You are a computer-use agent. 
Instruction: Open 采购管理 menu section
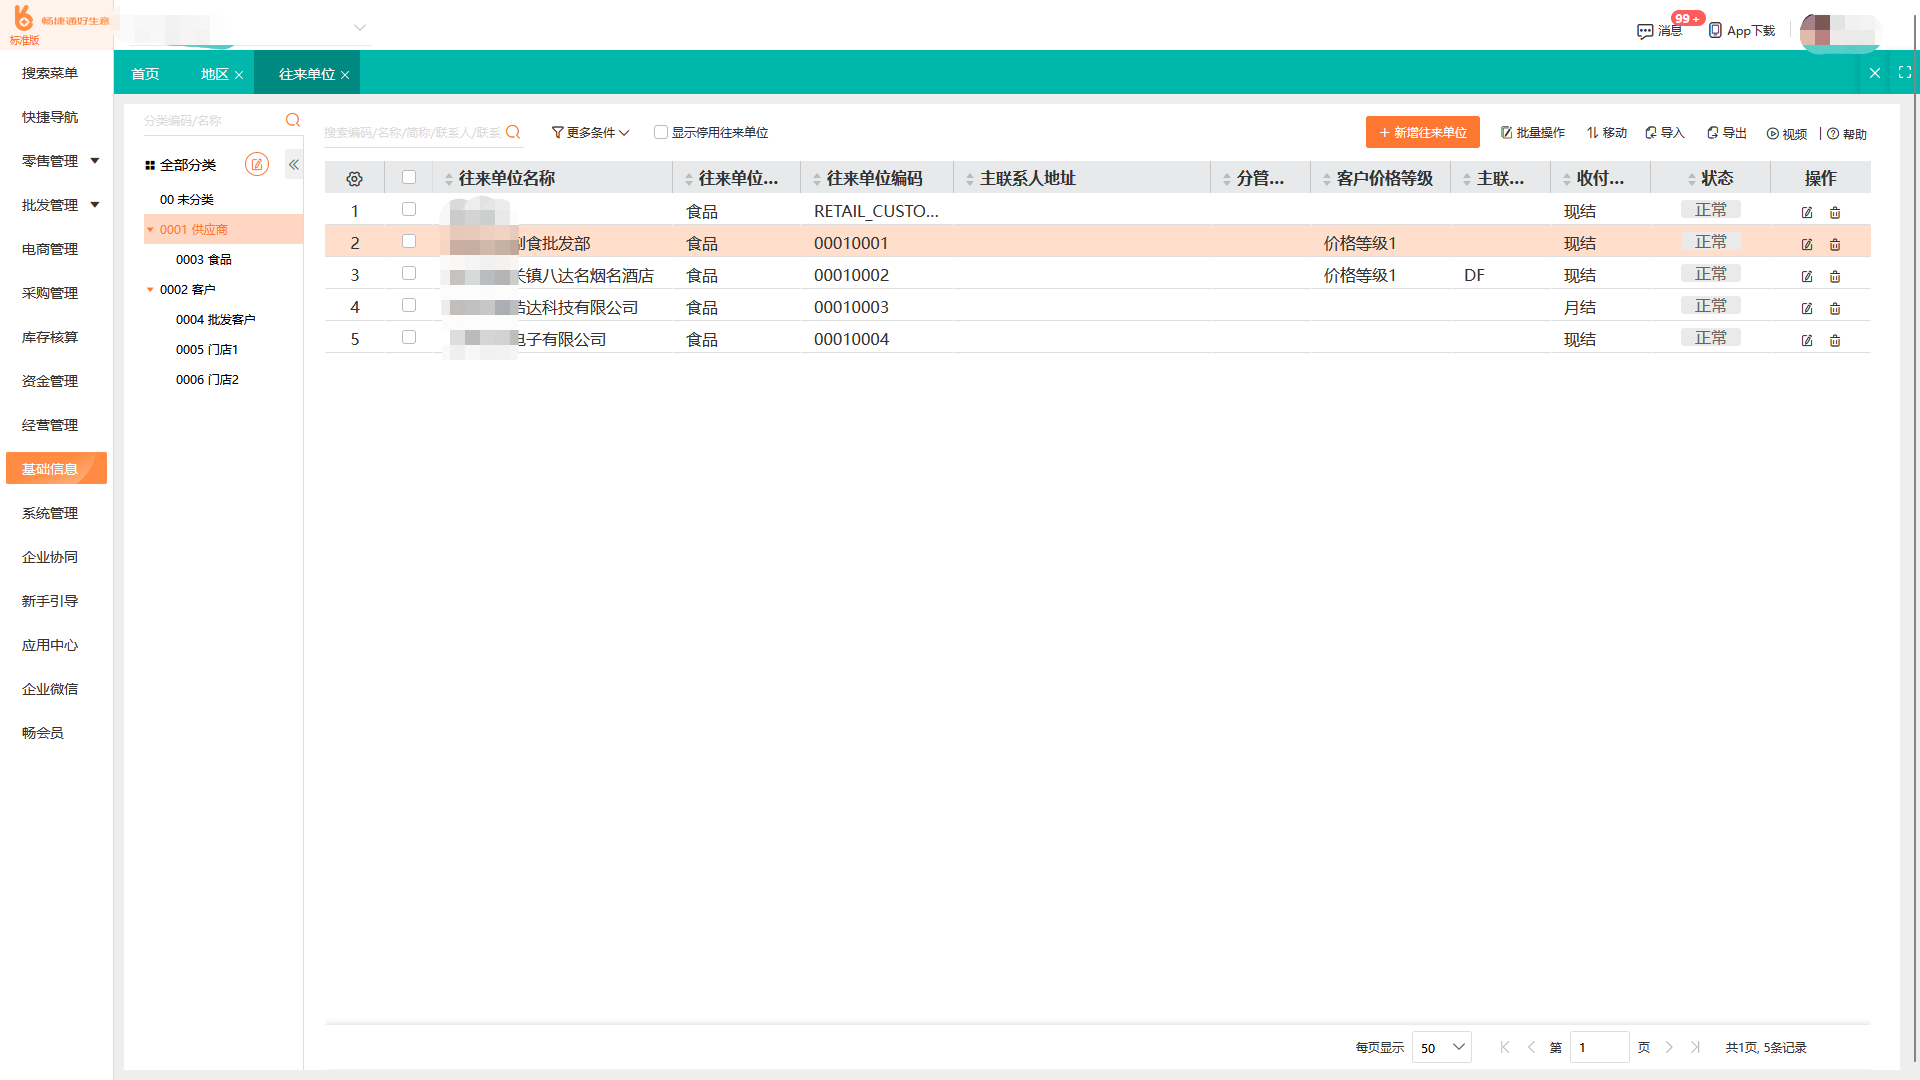point(50,293)
